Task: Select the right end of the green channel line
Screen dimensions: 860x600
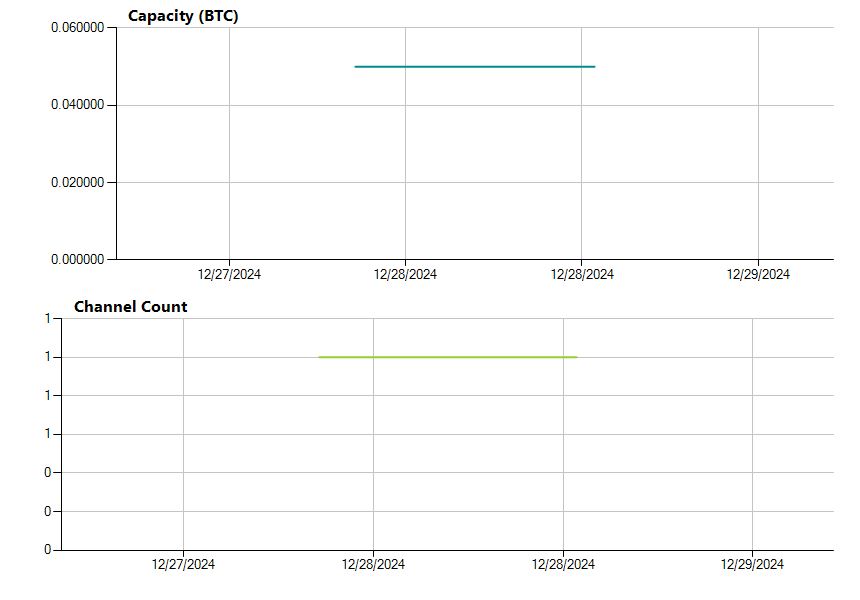Action: [x=575, y=357]
